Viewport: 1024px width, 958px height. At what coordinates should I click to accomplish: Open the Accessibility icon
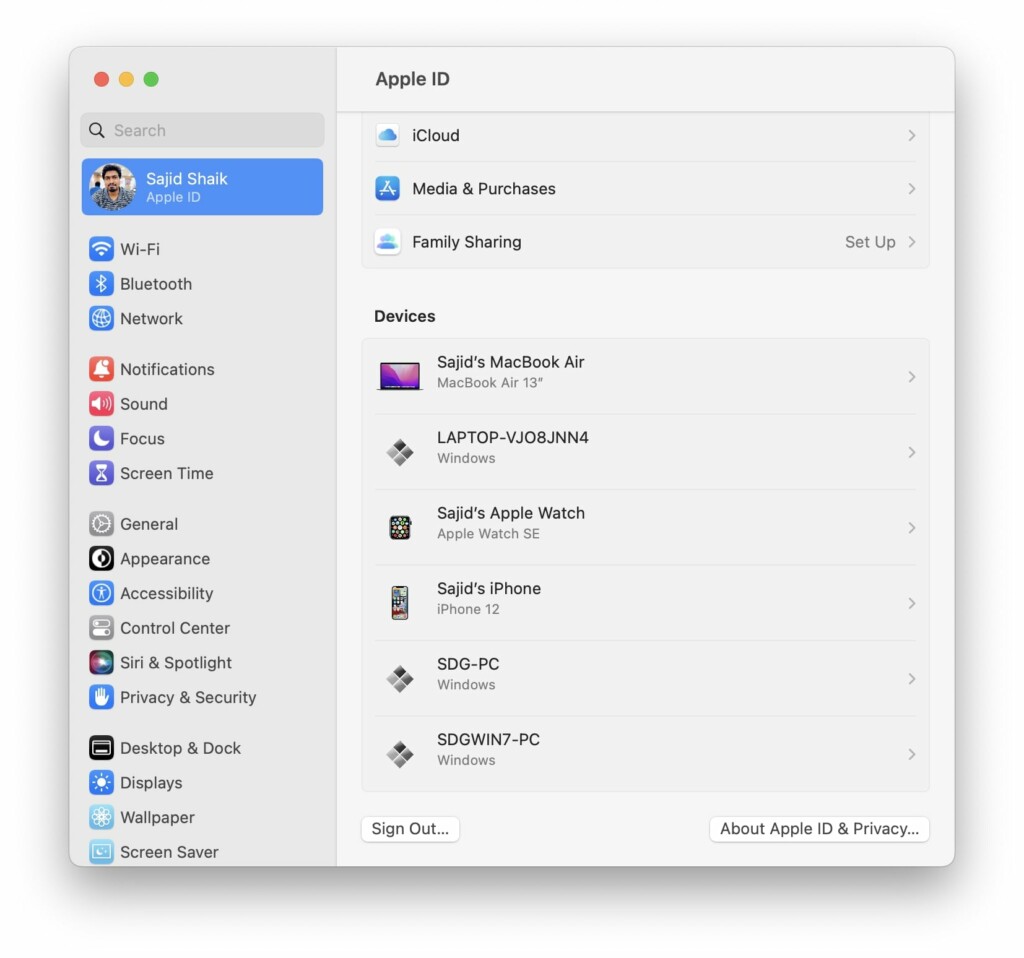[101, 593]
